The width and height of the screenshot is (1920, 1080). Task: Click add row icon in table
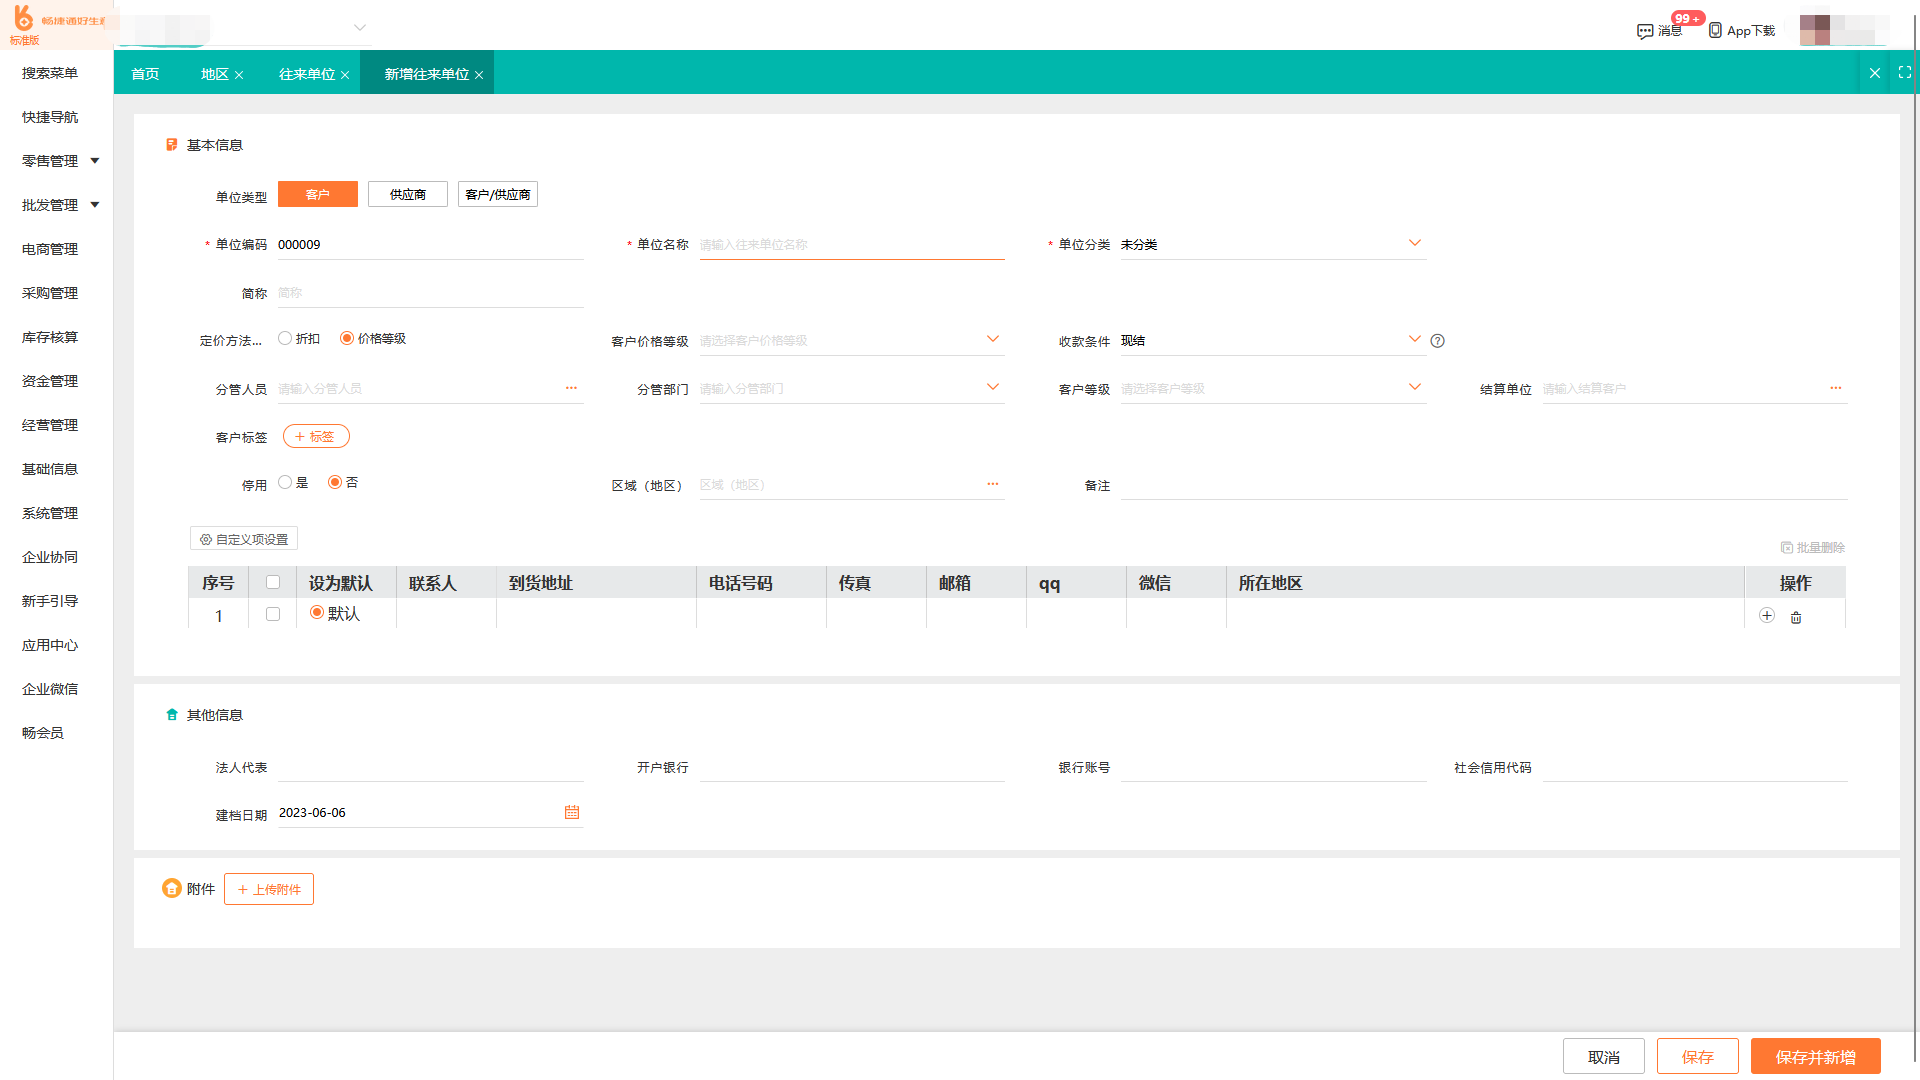(1767, 613)
